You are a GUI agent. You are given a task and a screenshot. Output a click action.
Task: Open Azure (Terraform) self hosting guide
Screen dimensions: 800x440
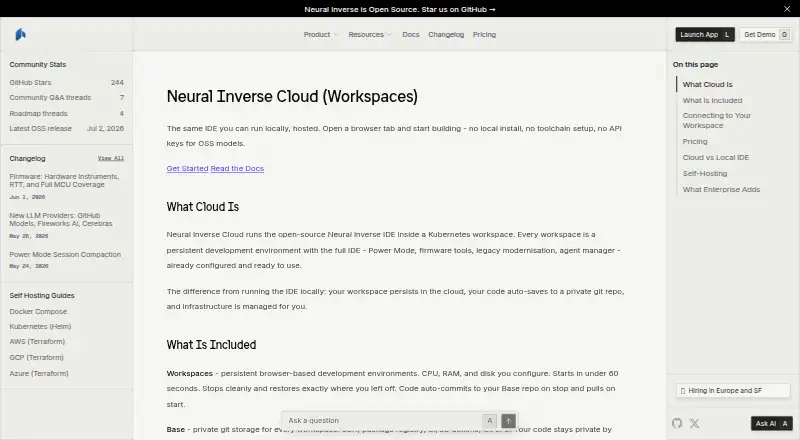tap(39, 373)
